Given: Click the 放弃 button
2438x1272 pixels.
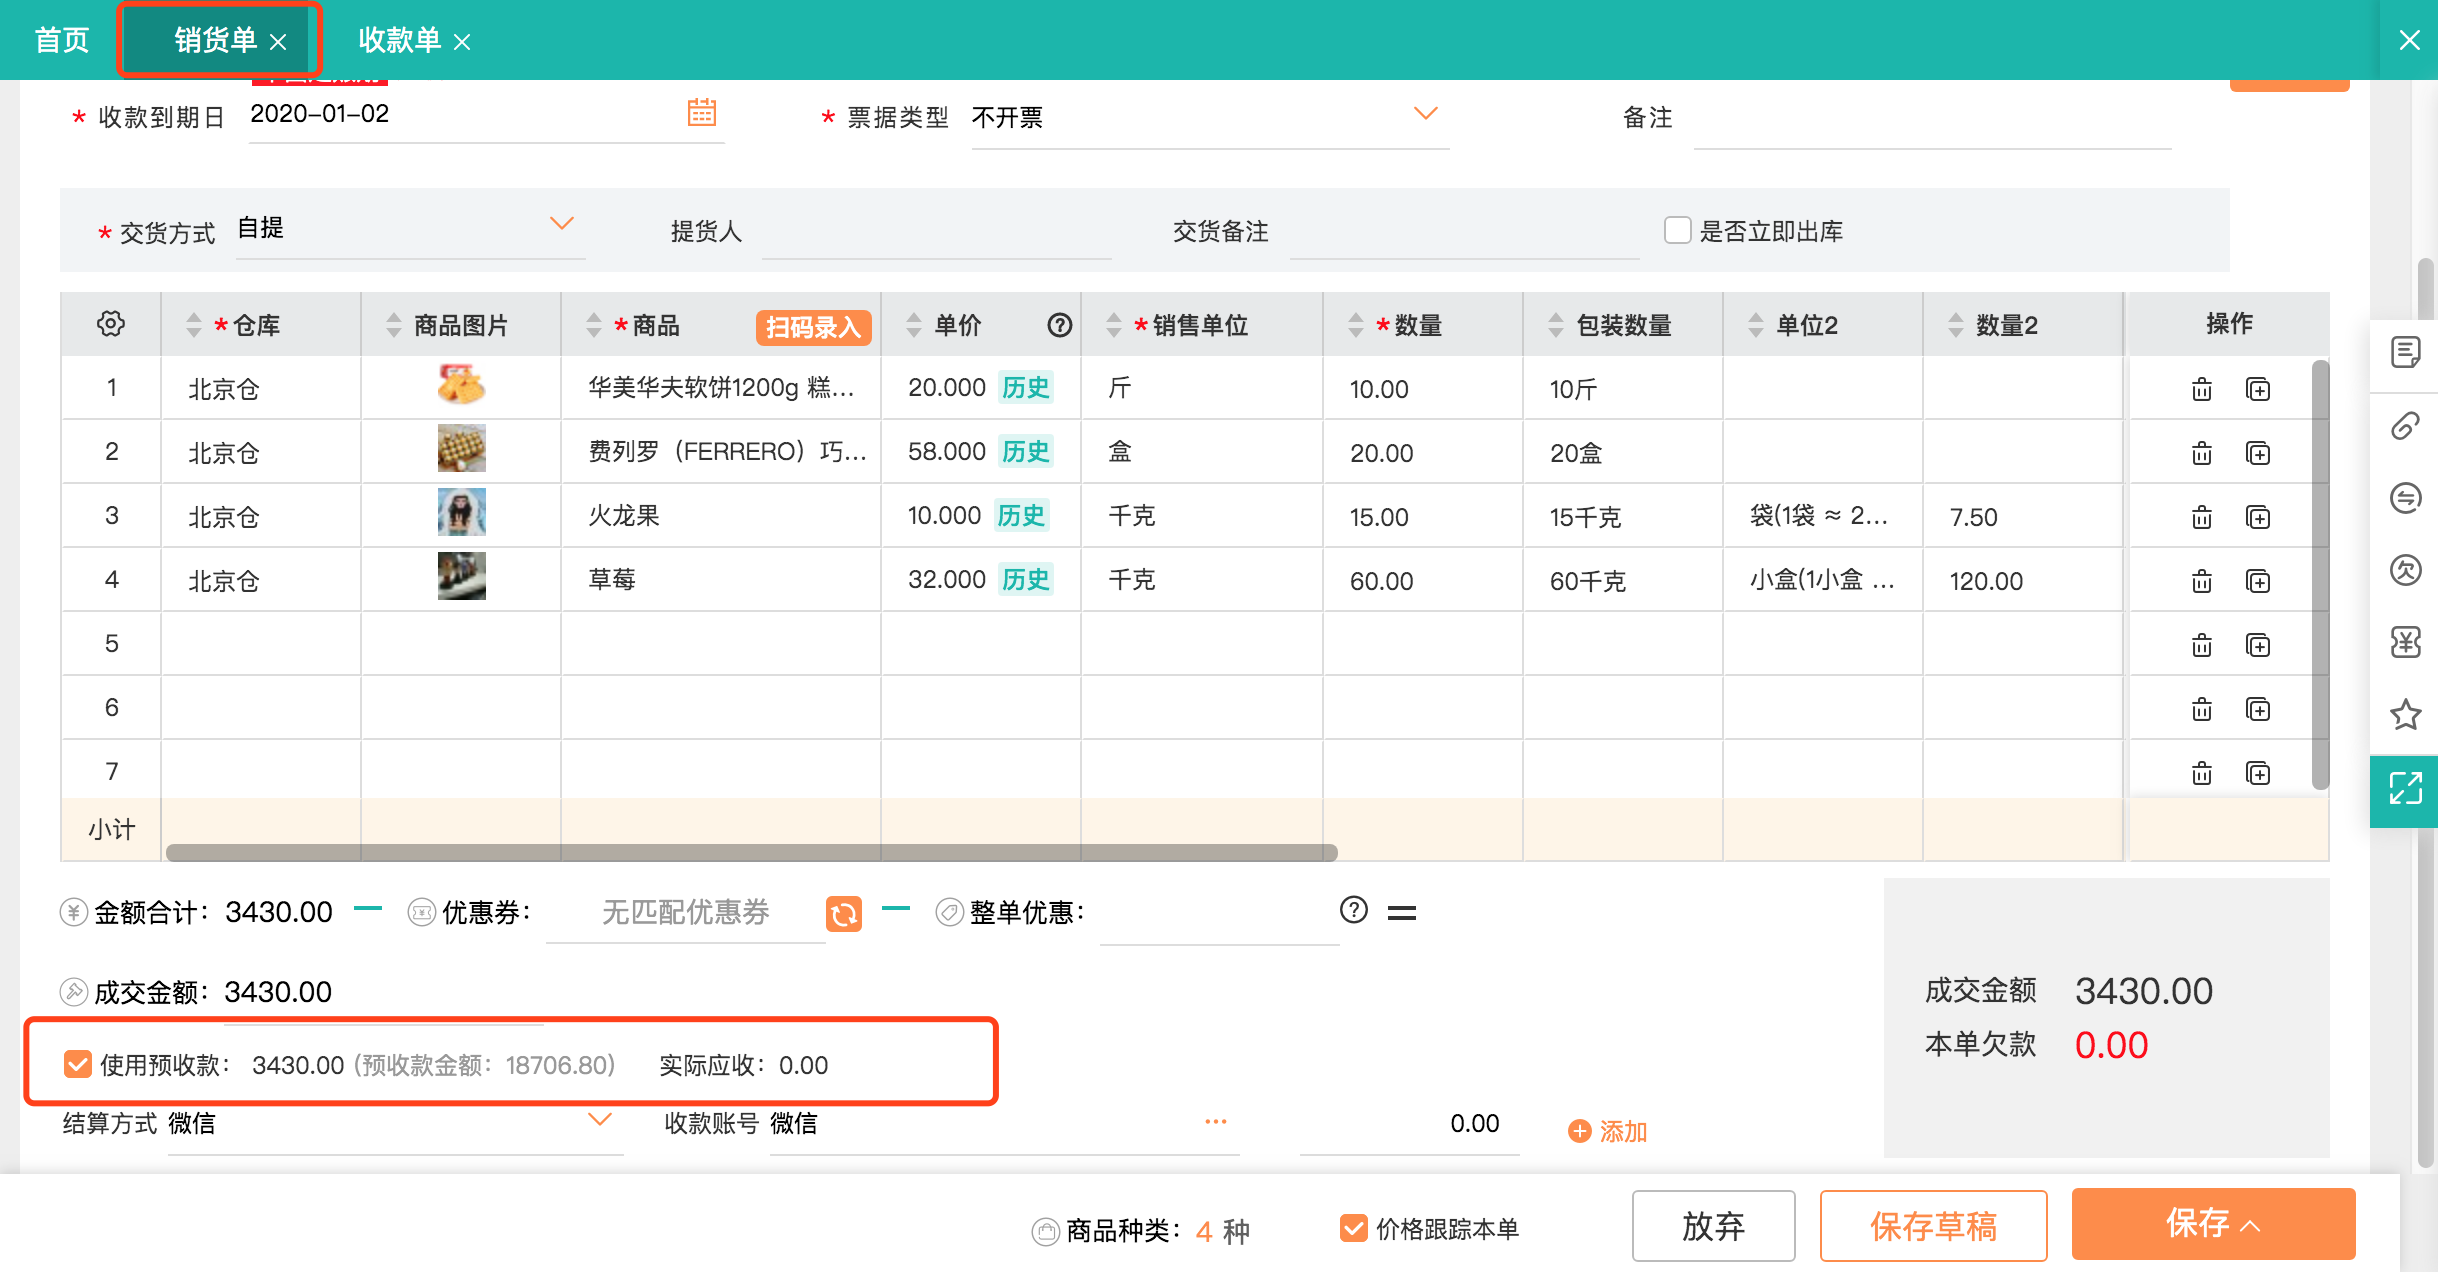Looking at the screenshot, I should click(x=1716, y=1224).
